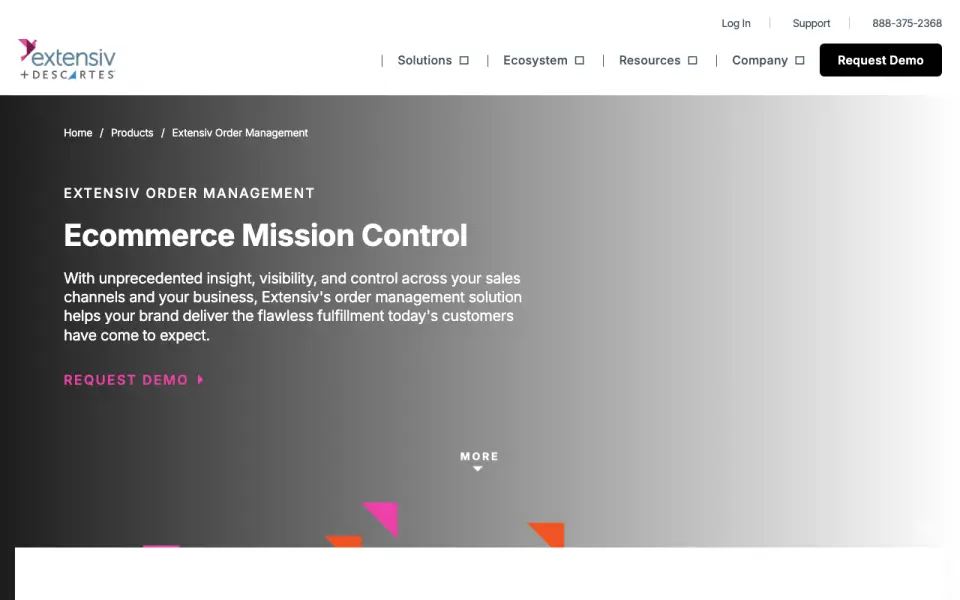Open the Solutions menu

pyautogui.click(x=424, y=61)
